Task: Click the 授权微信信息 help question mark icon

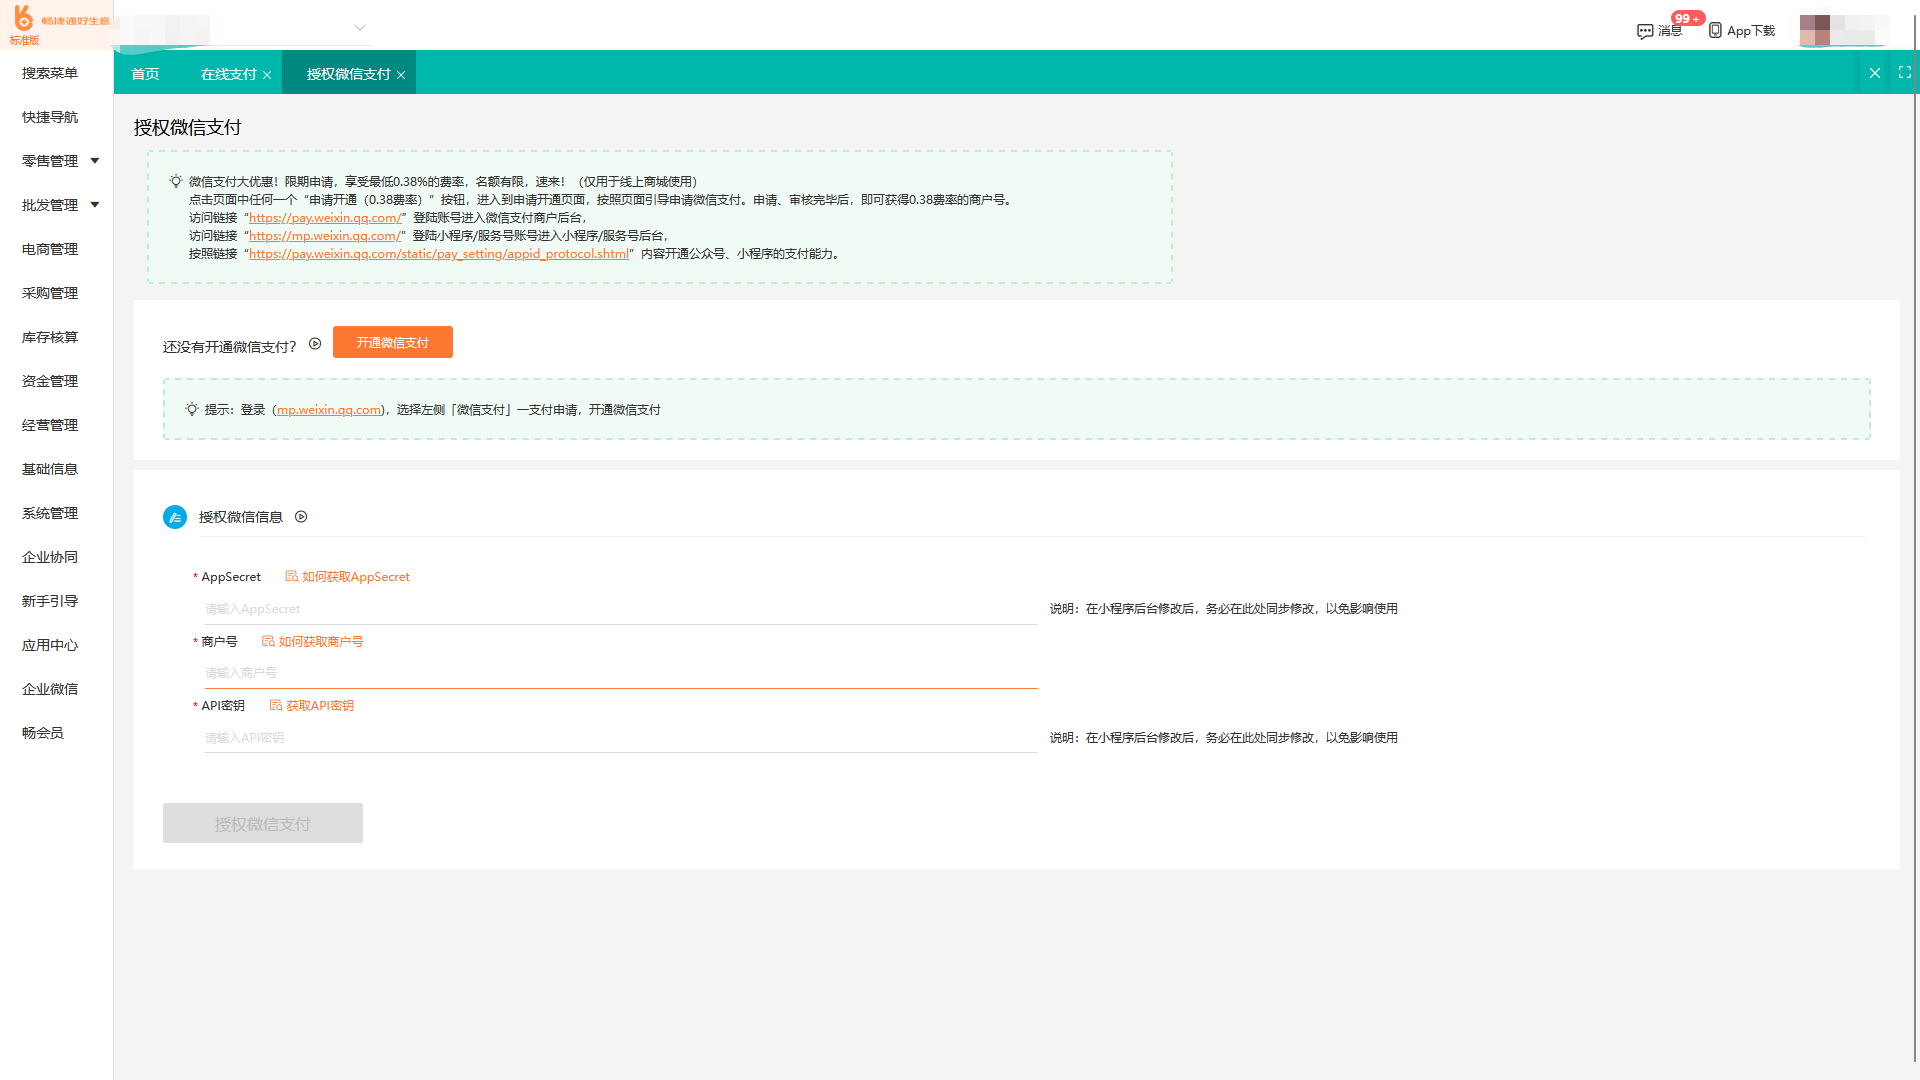Action: (301, 517)
